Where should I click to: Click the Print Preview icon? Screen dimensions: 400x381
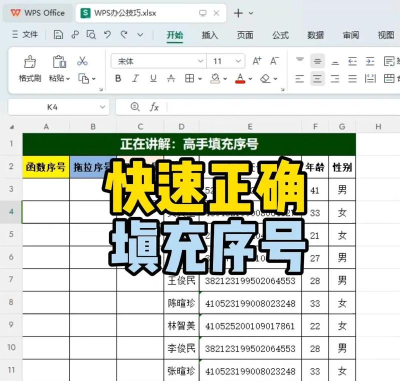pos(91,34)
